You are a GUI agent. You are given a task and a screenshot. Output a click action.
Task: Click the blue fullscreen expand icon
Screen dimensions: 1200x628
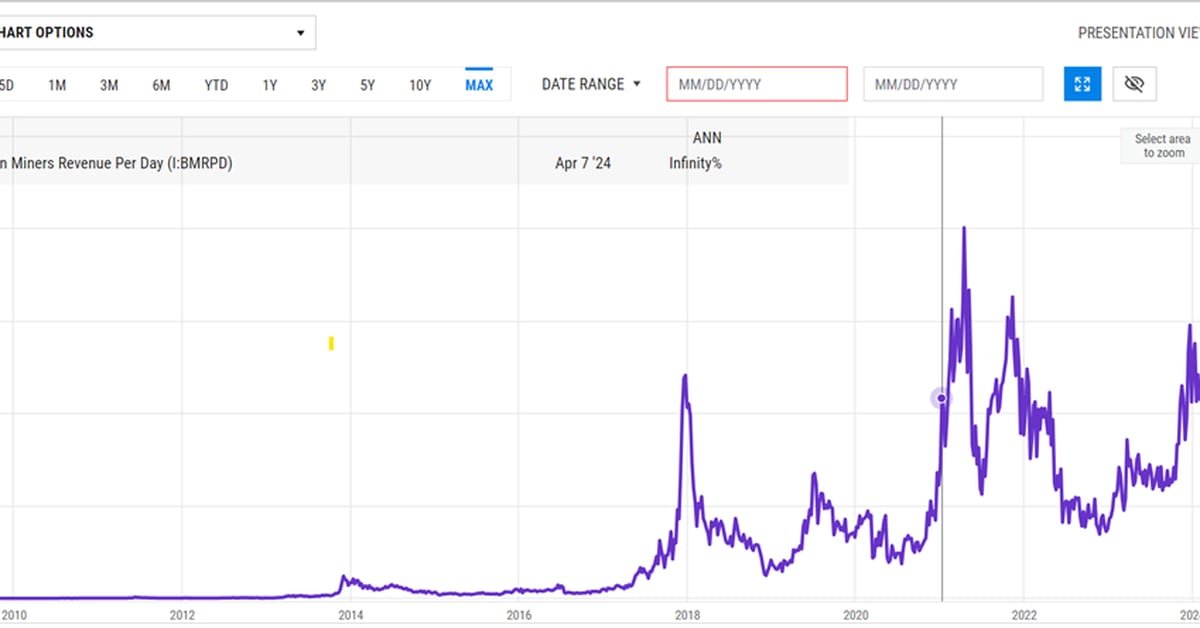tap(1082, 84)
